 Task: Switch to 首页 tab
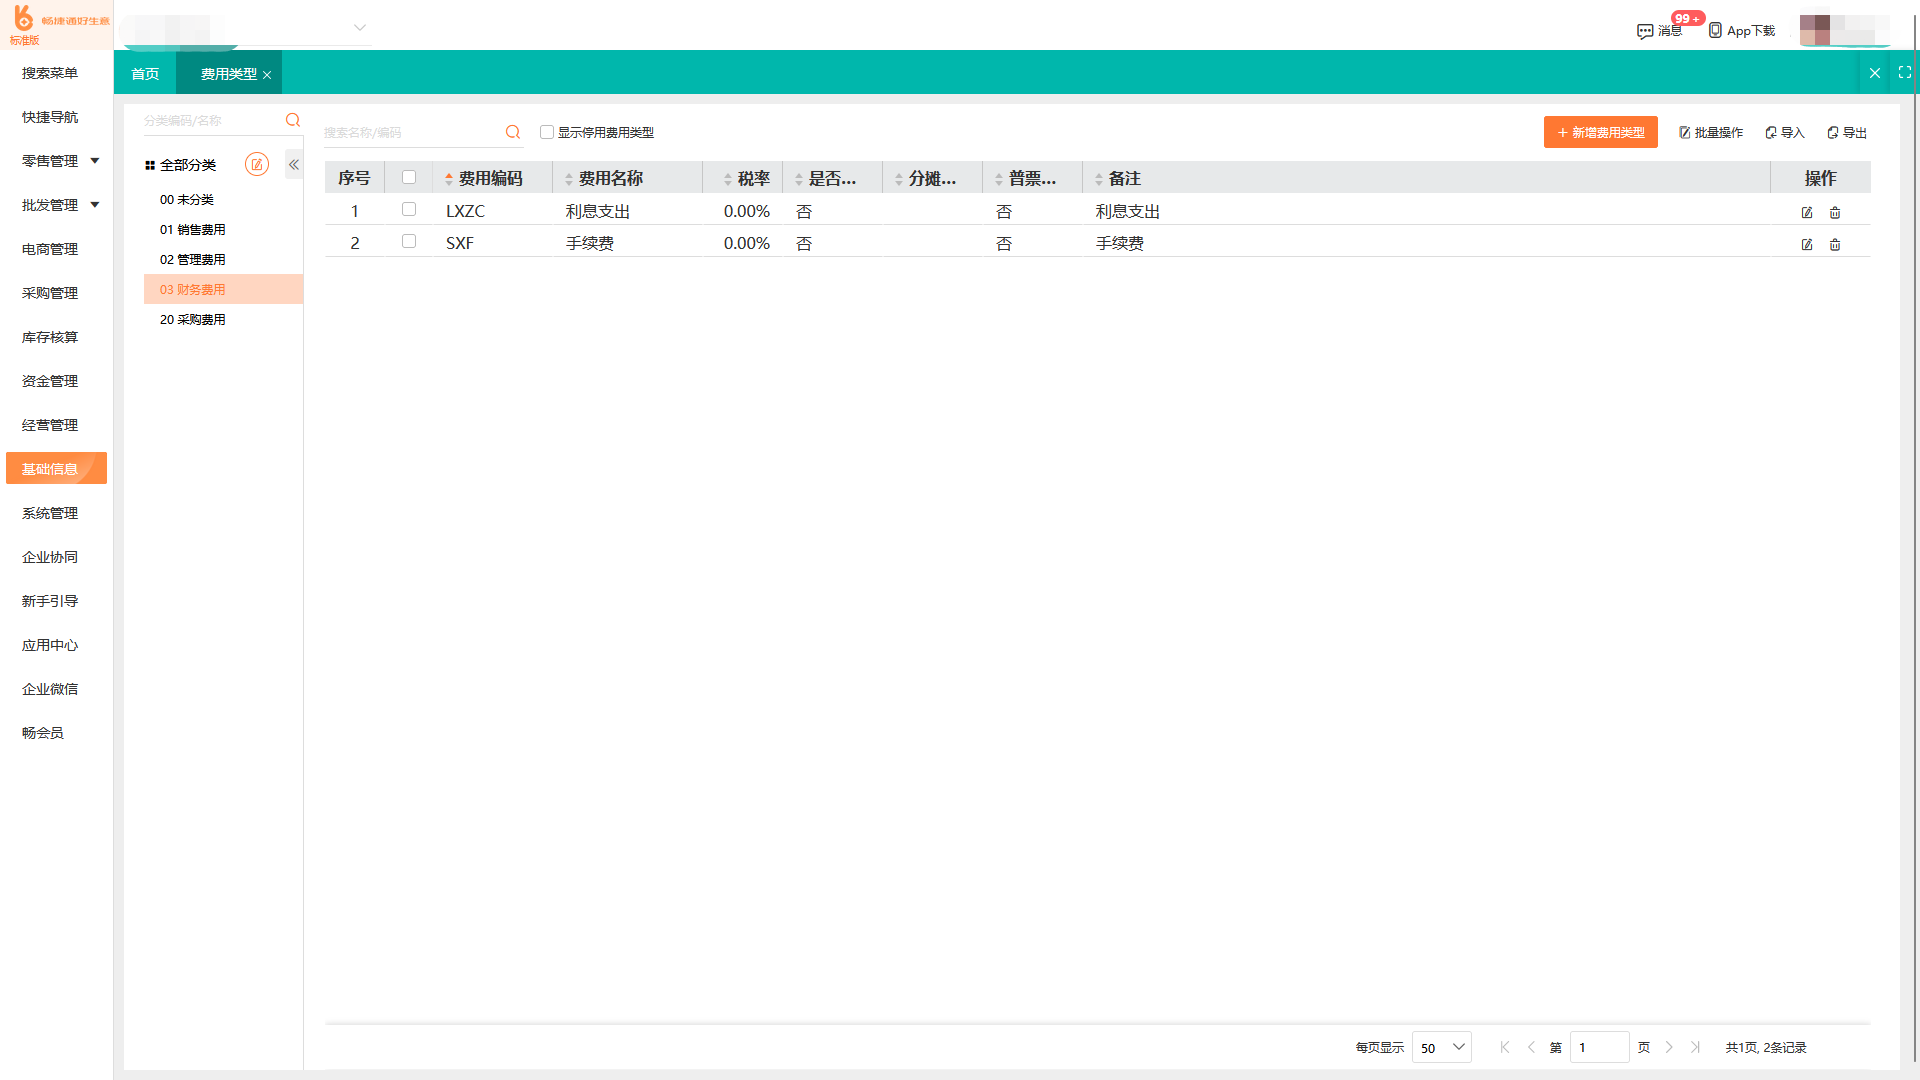tap(144, 73)
